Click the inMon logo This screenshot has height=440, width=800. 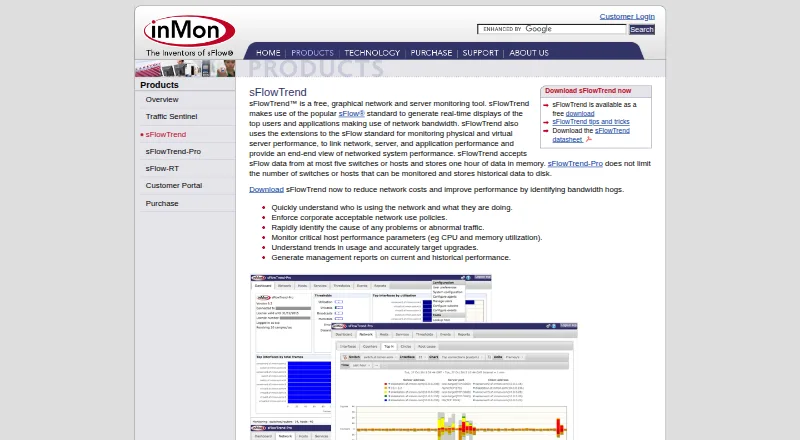tap(189, 31)
